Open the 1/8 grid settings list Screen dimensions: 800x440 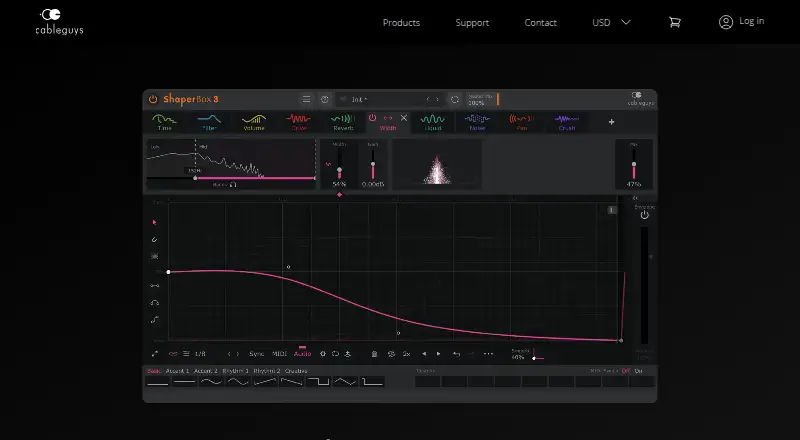coord(186,354)
